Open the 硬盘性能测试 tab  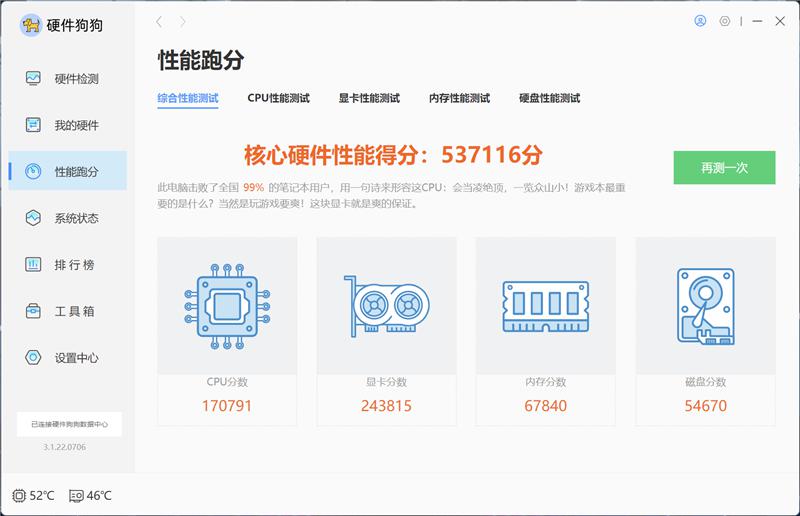549,98
